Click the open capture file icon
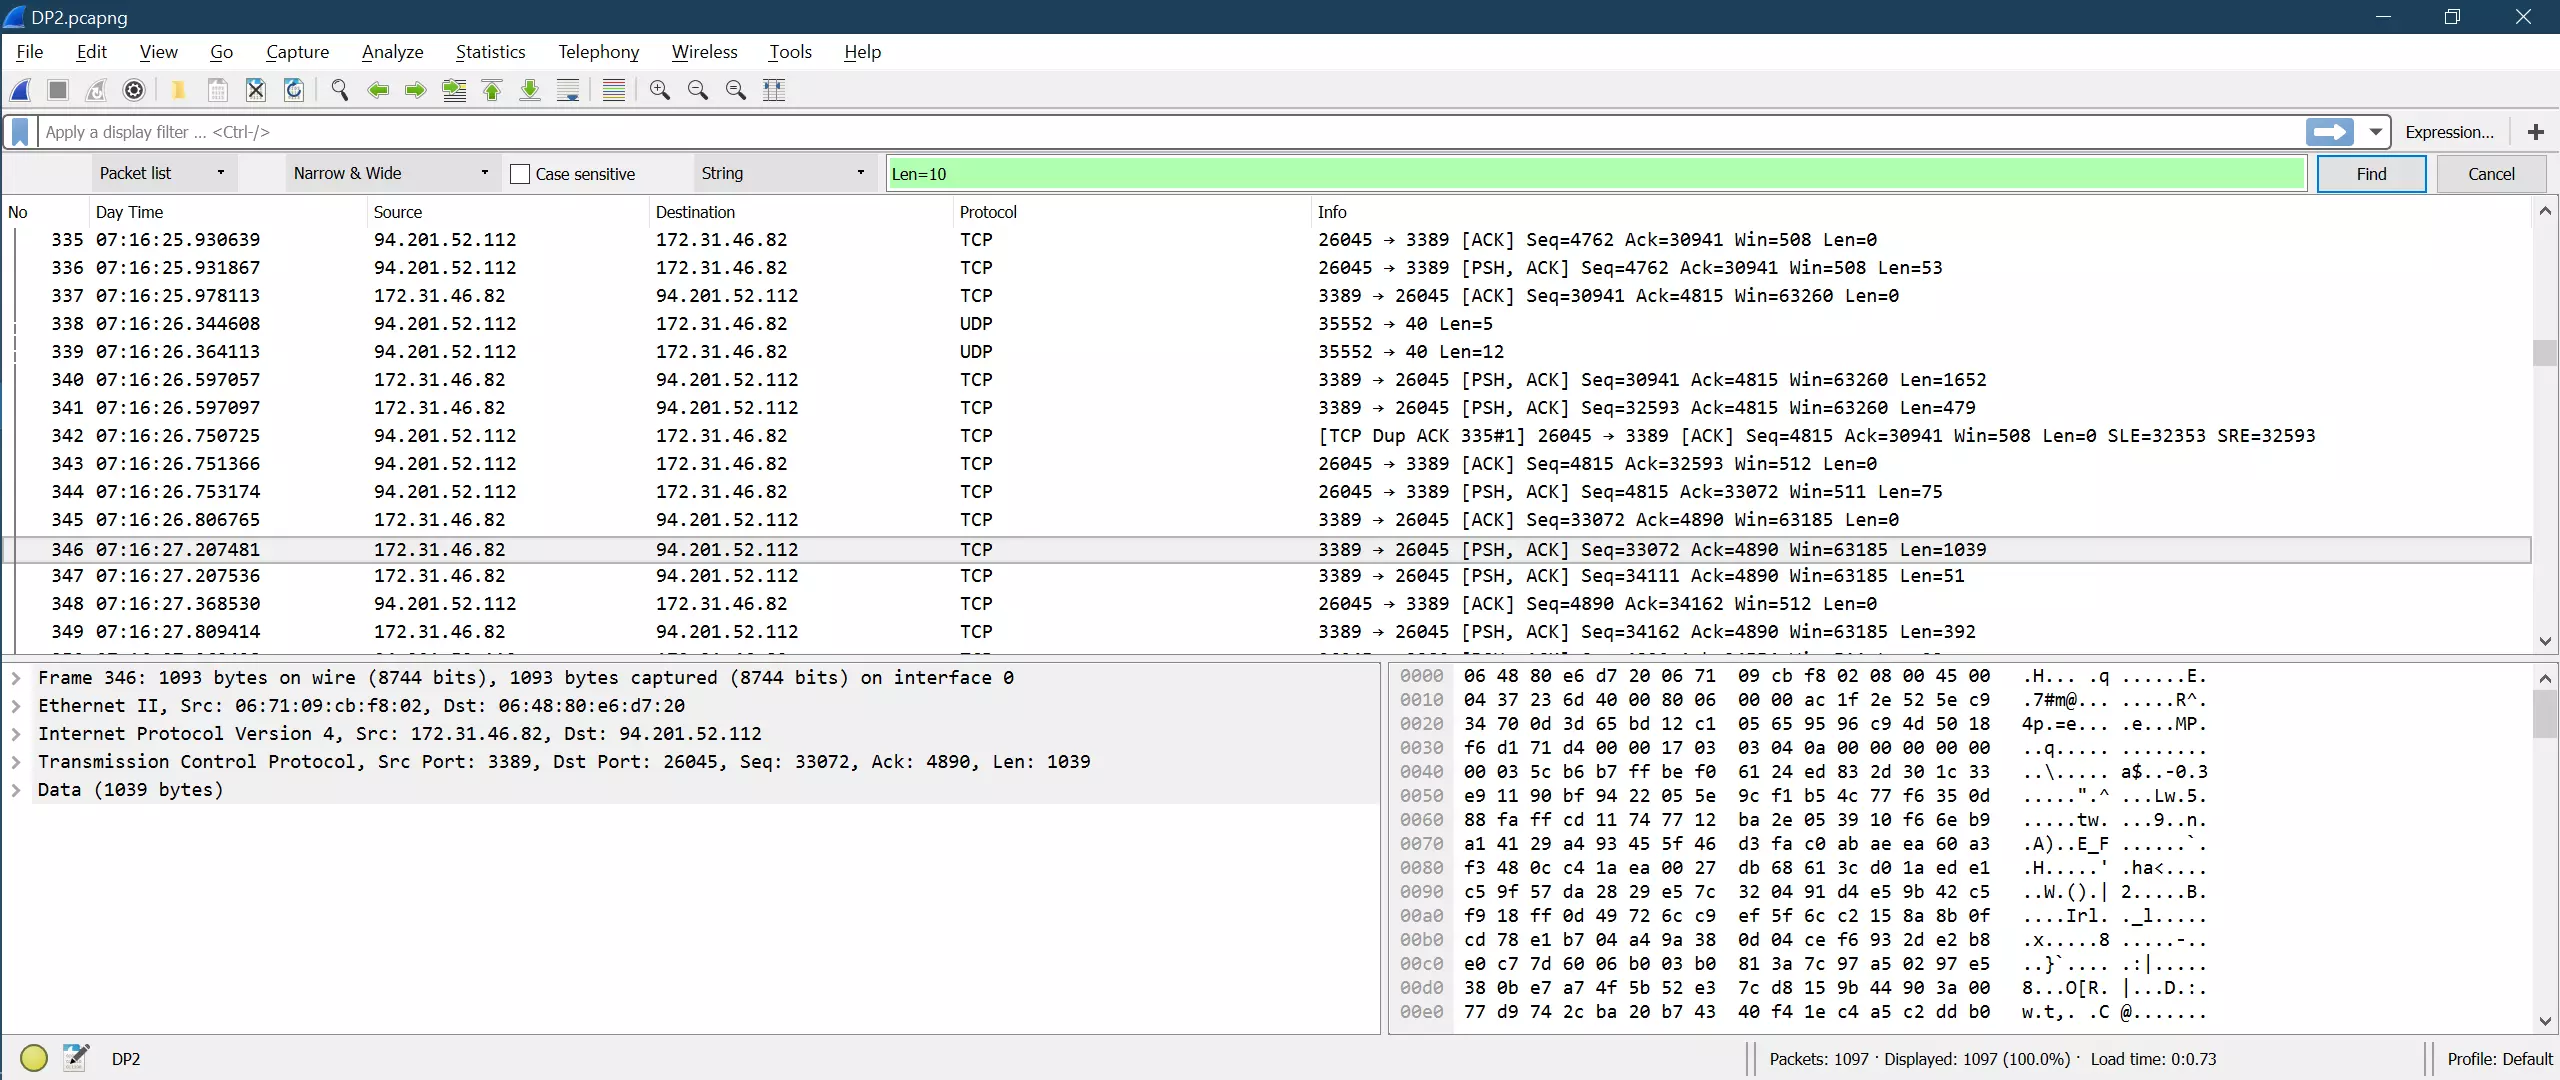 [176, 90]
